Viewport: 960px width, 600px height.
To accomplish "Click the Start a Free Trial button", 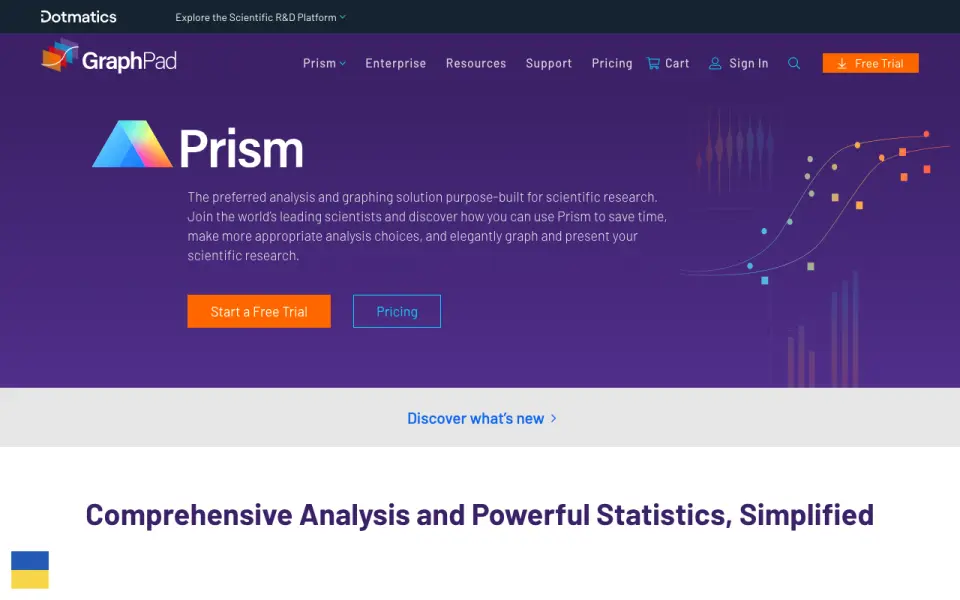I will point(259,311).
